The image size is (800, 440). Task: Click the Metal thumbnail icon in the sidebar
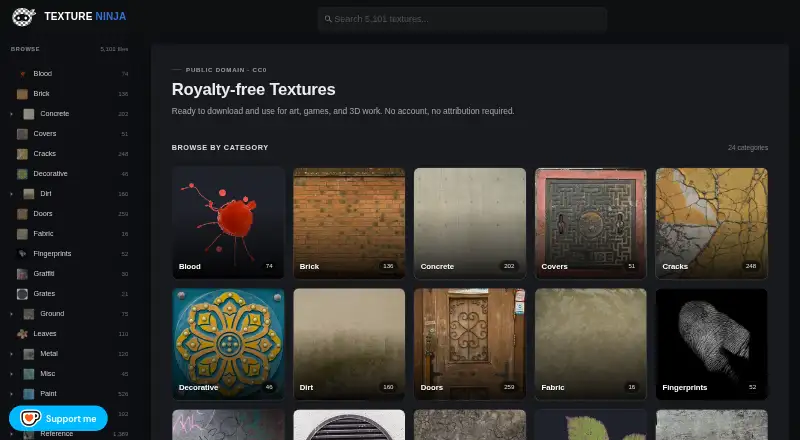point(29,354)
